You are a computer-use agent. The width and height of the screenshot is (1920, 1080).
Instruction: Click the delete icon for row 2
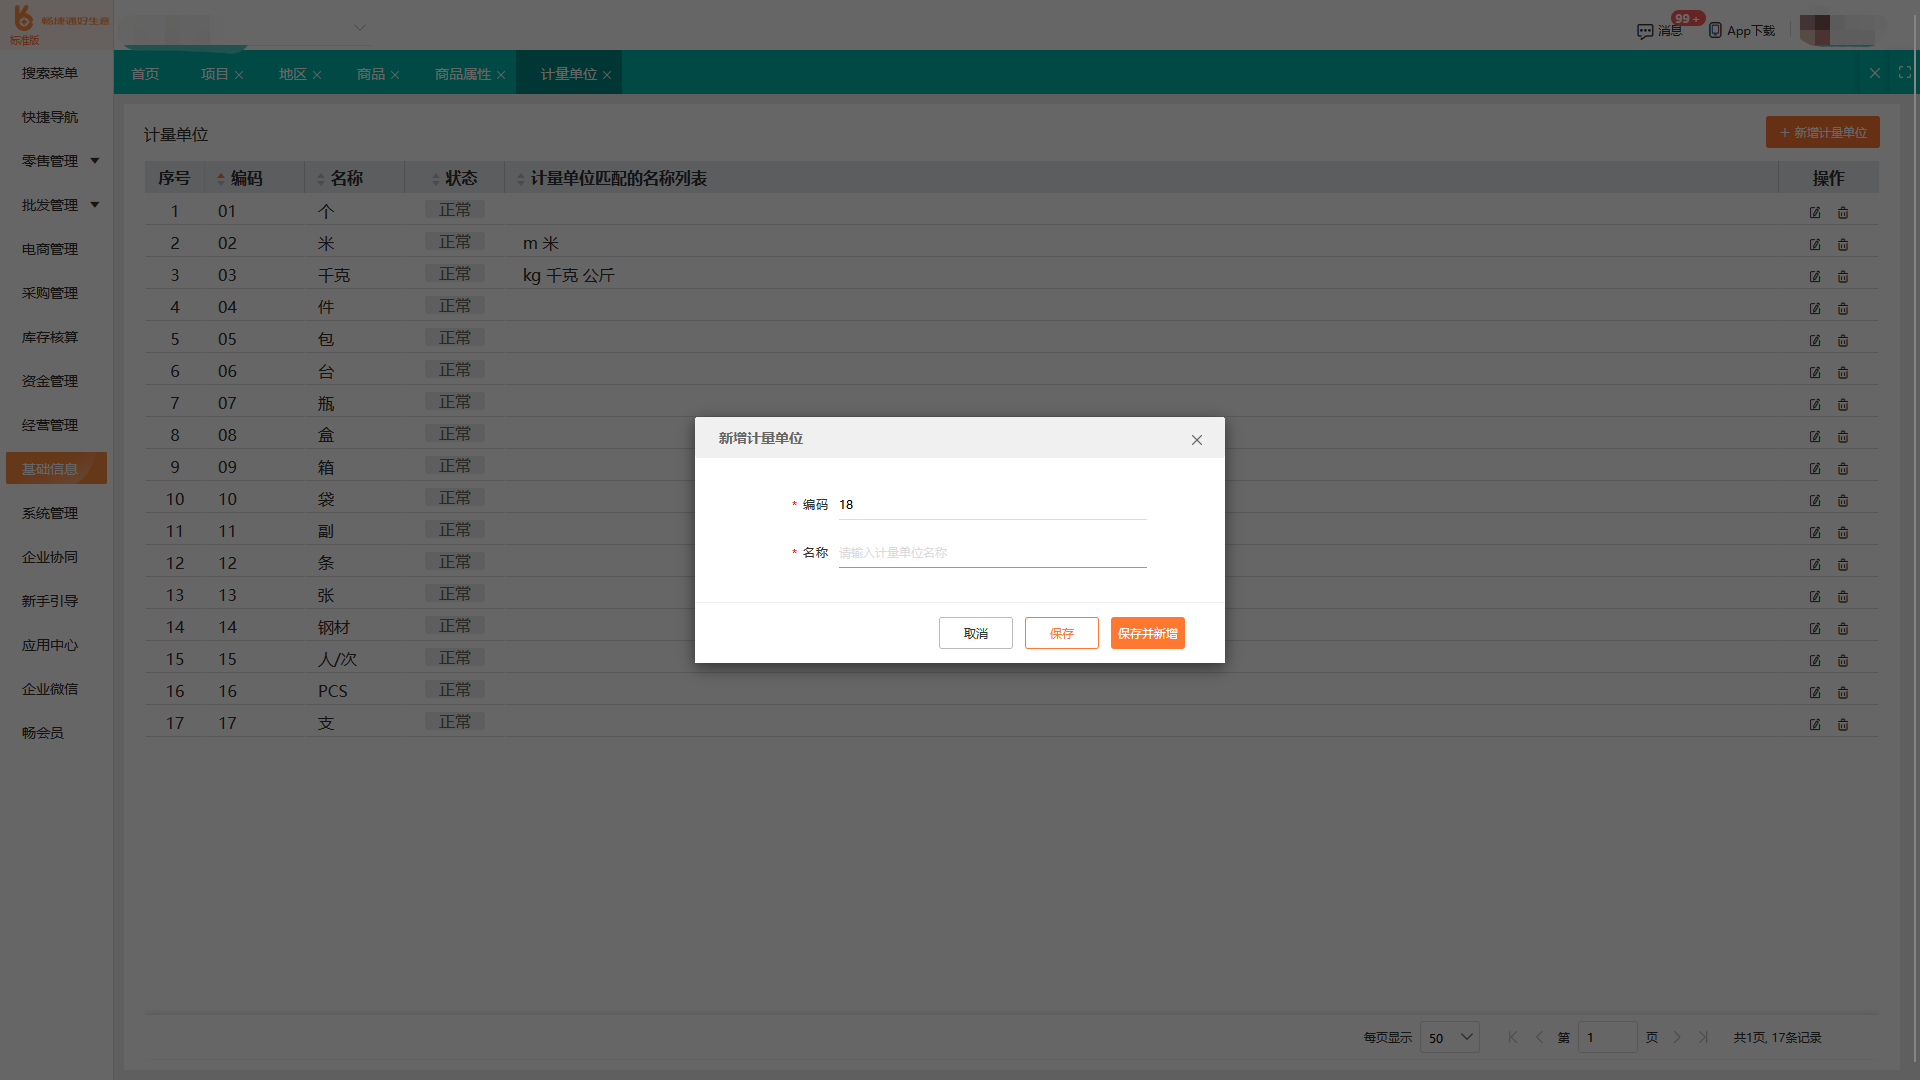[x=1844, y=244]
